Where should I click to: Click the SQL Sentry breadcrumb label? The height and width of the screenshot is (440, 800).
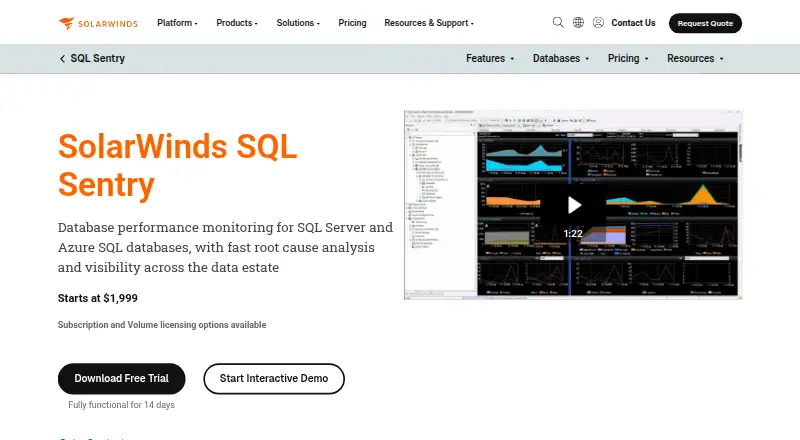(97, 59)
